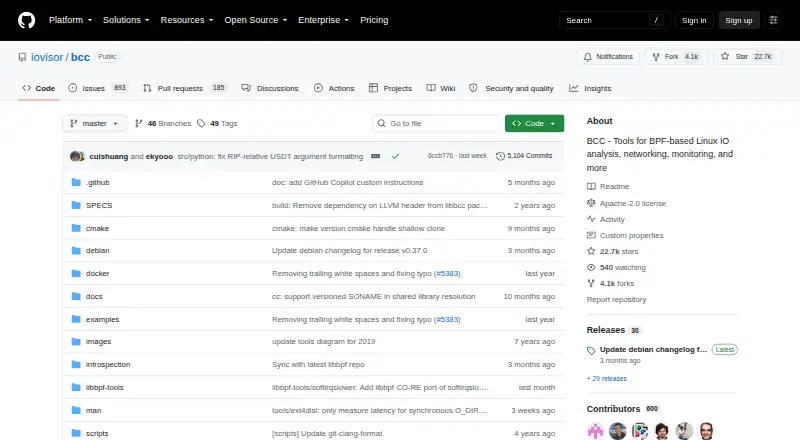The width and height of the screenshot is (800, 440).
Task: Expand the green Code dropdown button
Action: [x=534, y=124]
